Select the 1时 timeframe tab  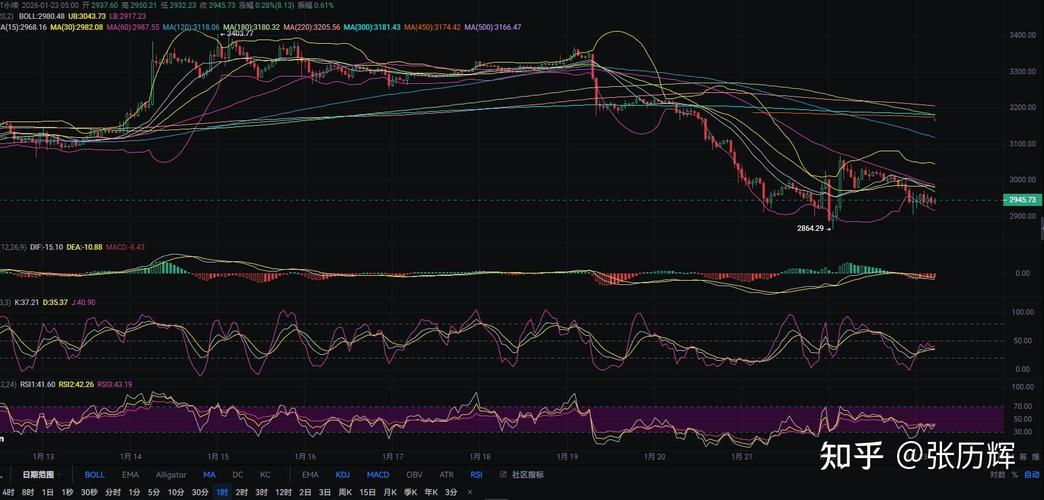[221, 492]
